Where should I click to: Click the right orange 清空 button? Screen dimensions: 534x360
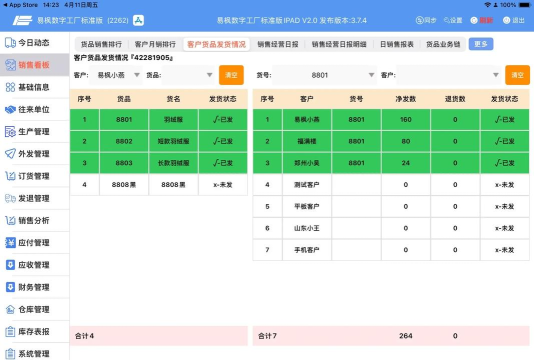517,75
